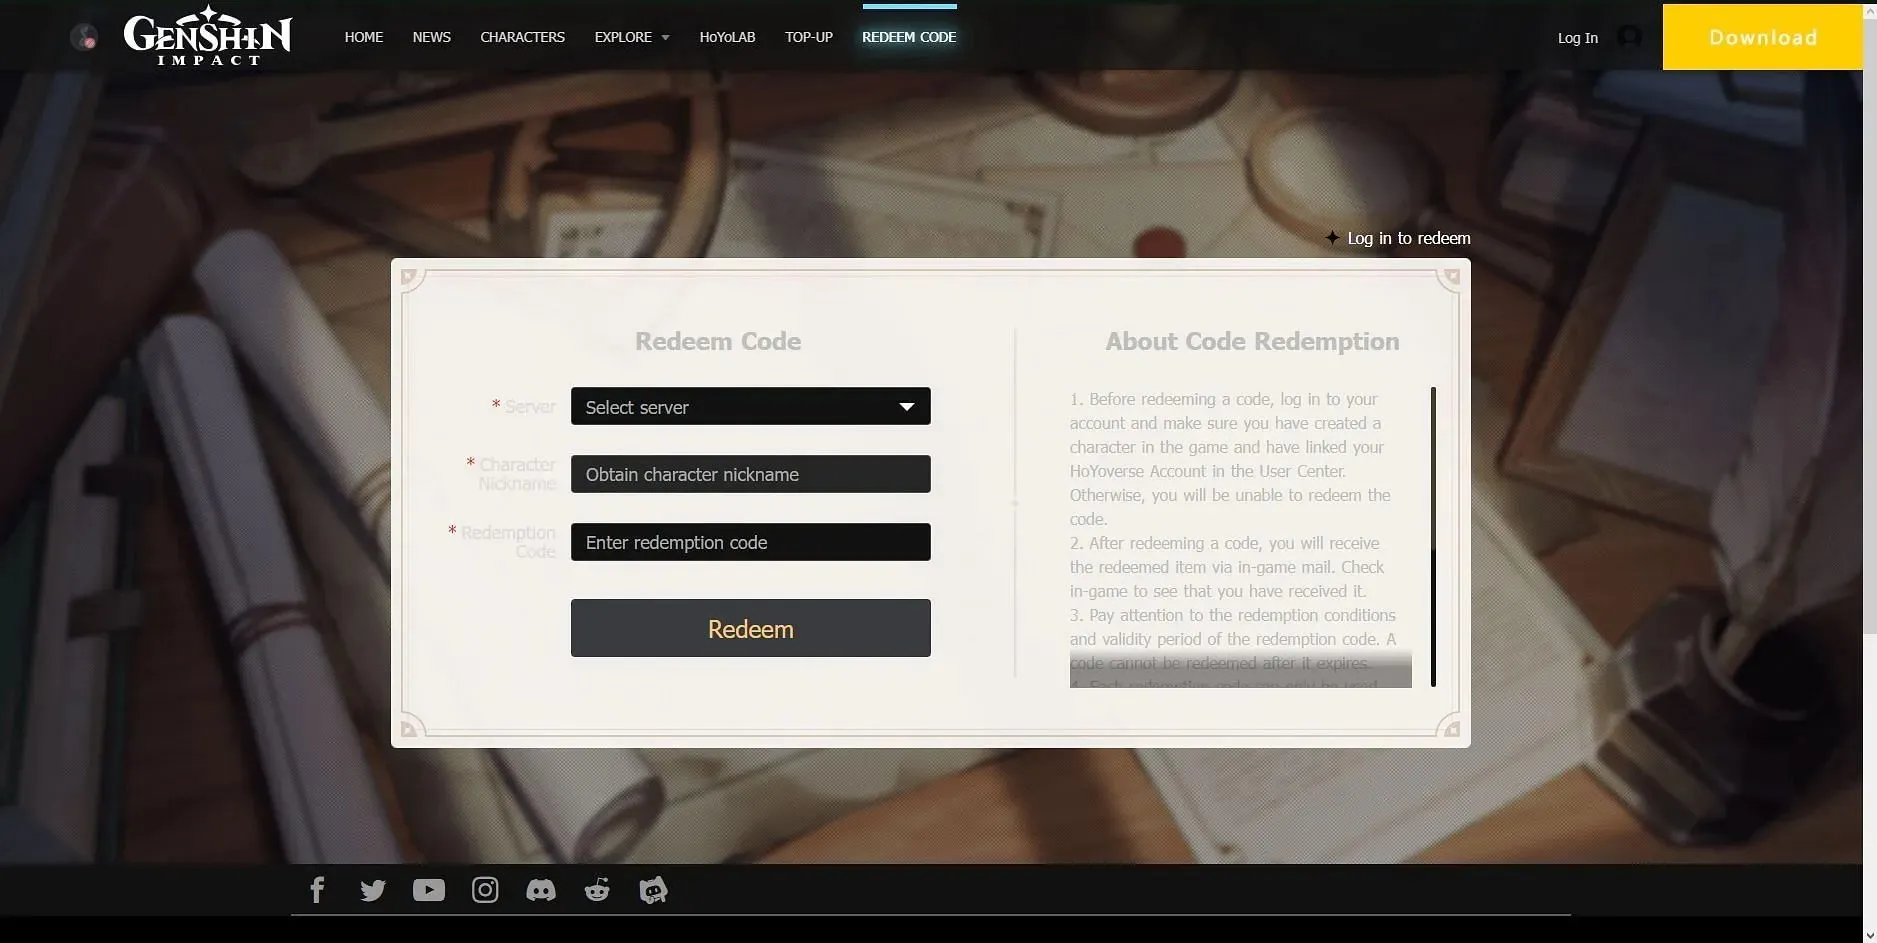Image resolution: width=1877 pixels, height=943 pixels.
Task: Click the About Code Redemption scrollbar
Action: (1433, 536)
